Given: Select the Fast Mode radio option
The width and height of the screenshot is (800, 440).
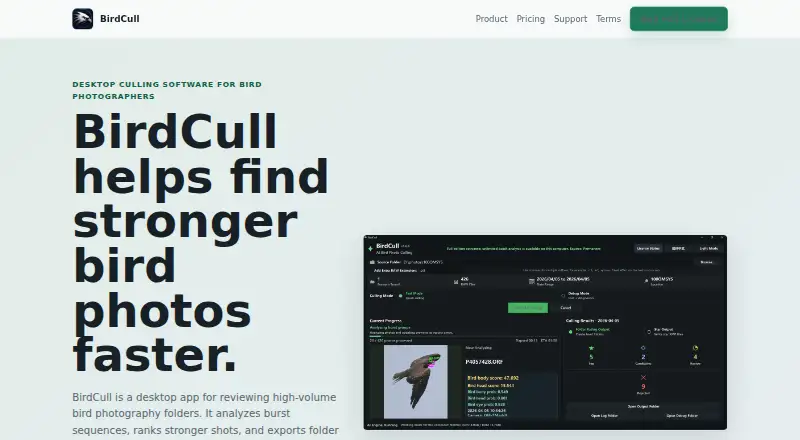Looking at the screenshot, I should point(401,296).
